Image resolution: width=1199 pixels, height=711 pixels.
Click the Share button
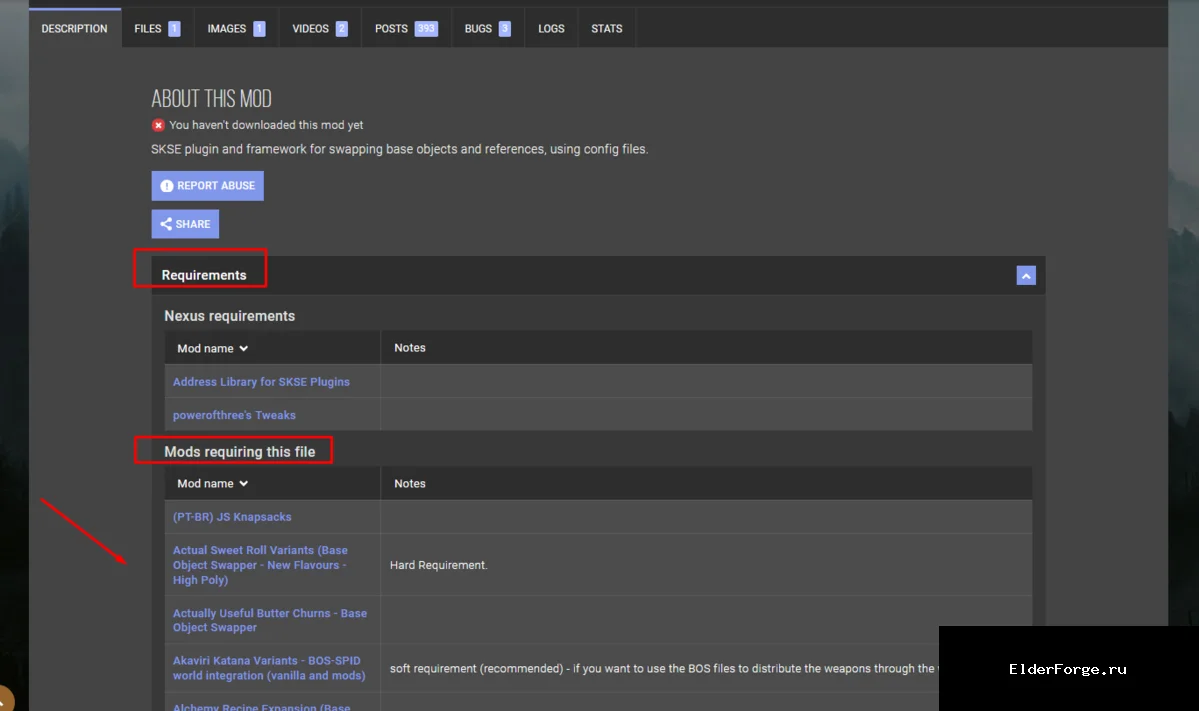click(x=185, y=224)
